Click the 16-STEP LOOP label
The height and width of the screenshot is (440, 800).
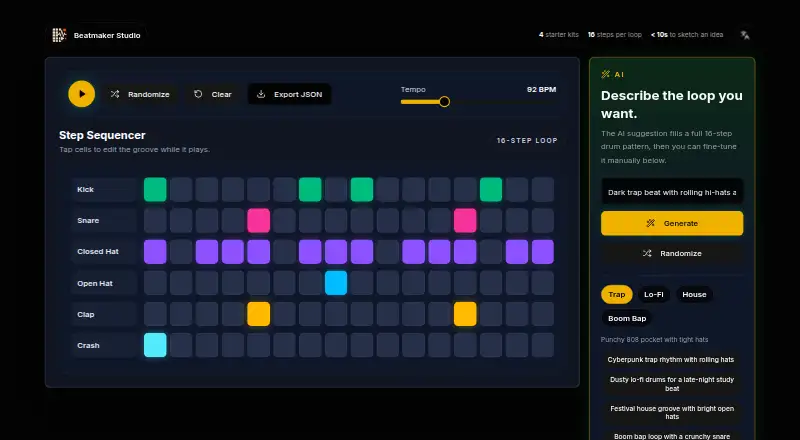pyautogui.click(x=527, y=140)
